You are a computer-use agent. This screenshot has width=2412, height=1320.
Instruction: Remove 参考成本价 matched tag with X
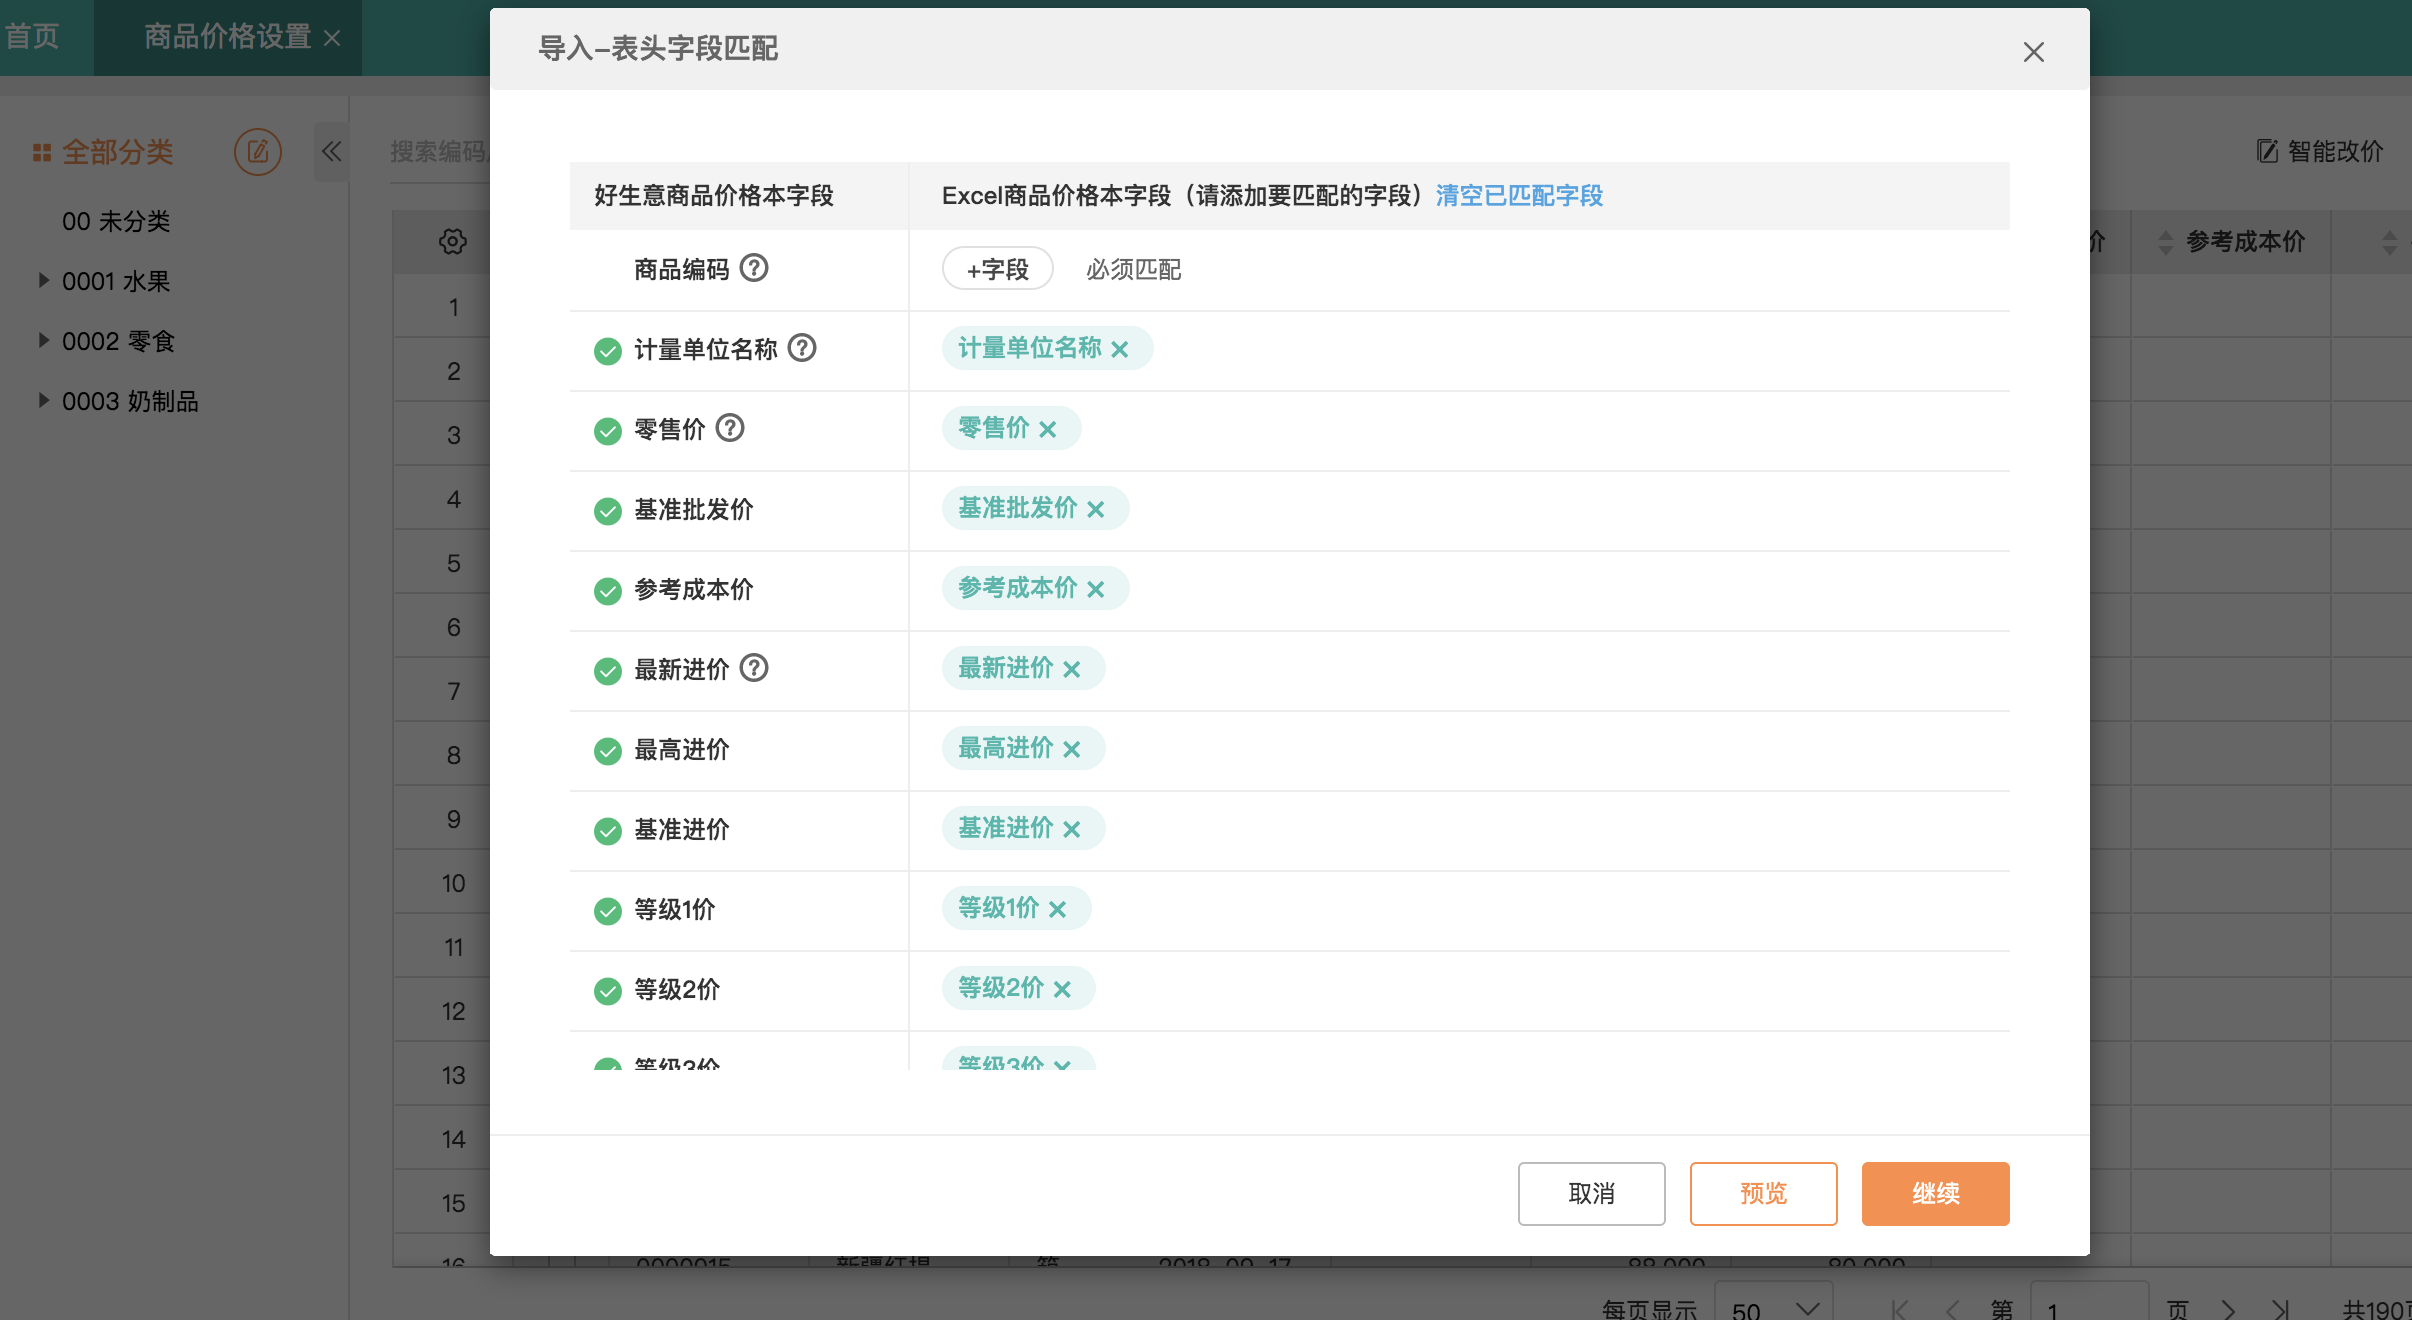(1097, 590)
